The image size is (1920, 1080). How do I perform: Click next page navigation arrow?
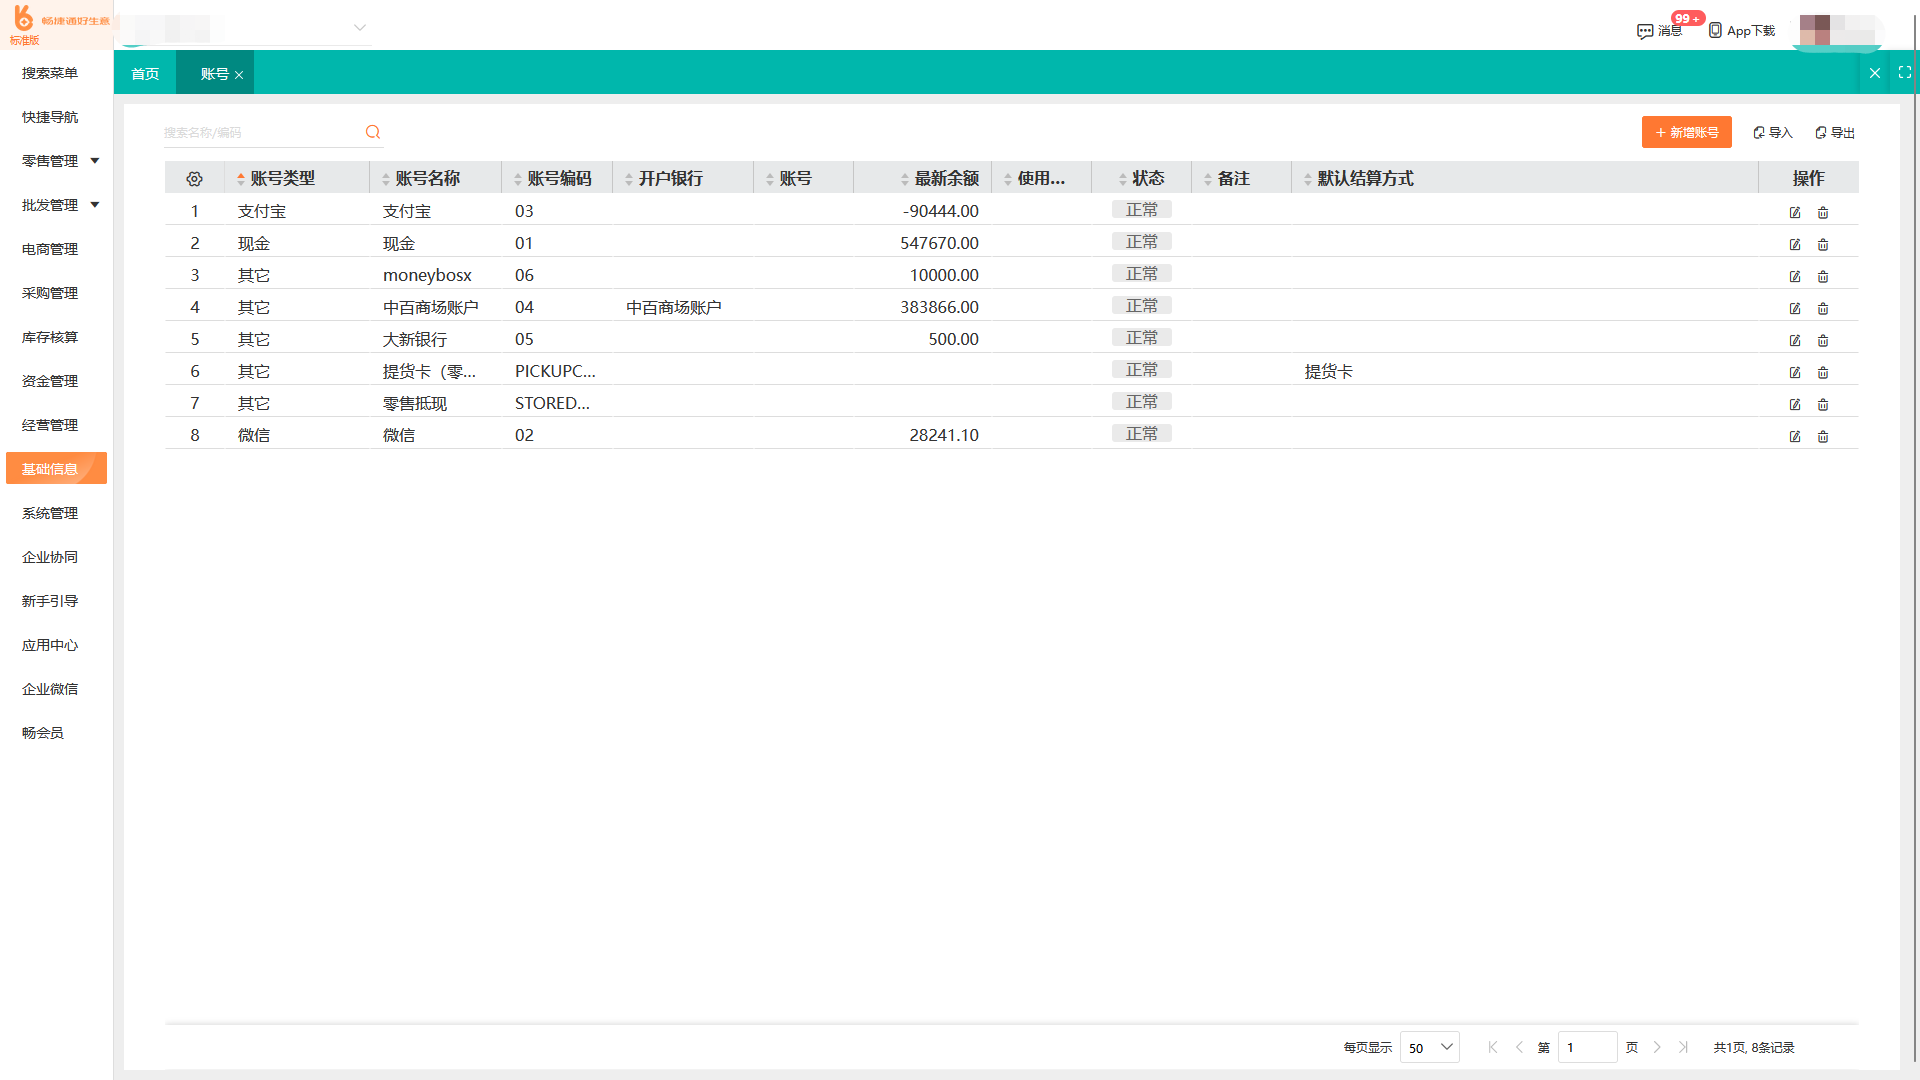click(x=1659, y=1048)
